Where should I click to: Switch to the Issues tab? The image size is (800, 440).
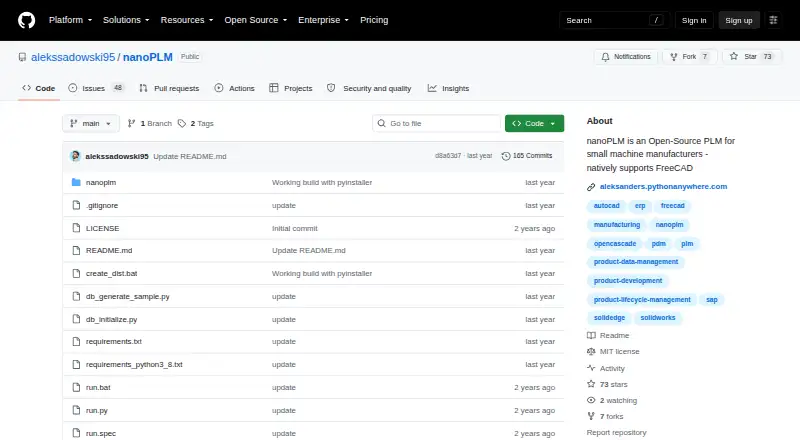(96, 88)
